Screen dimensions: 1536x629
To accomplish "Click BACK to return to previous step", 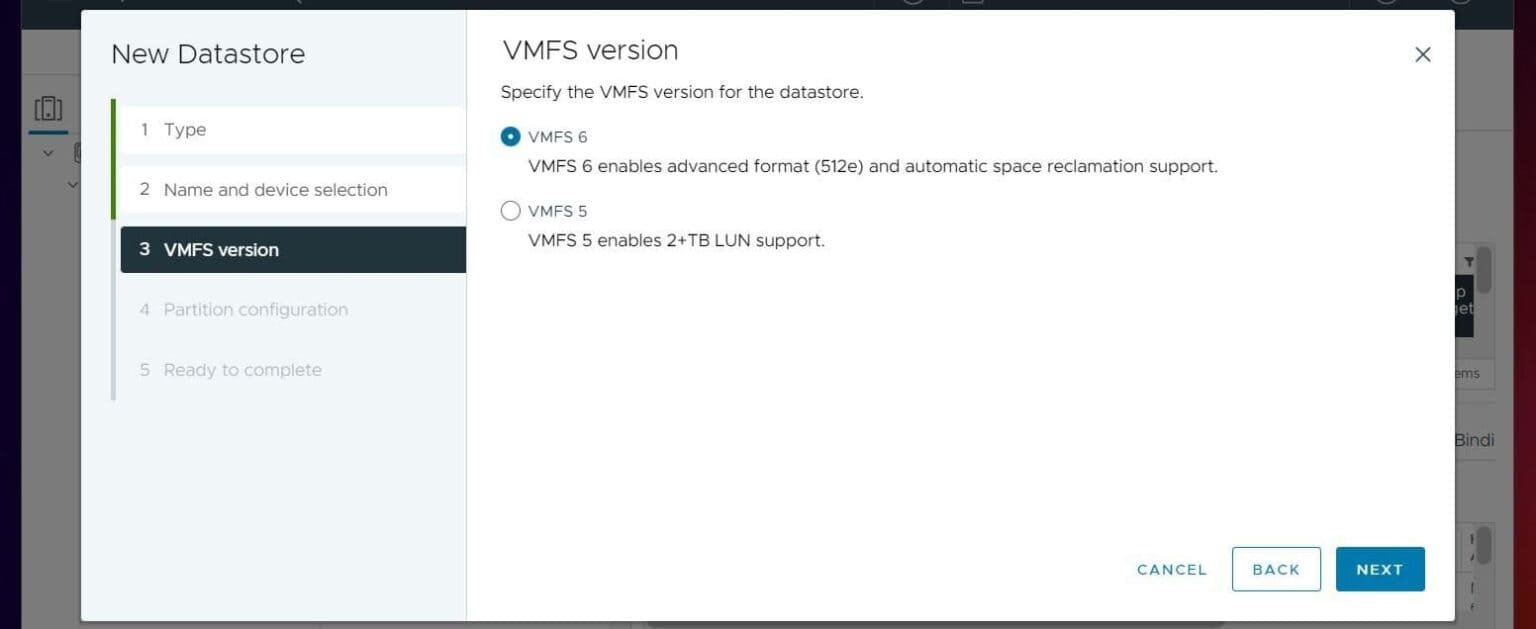I will point(1276,569).
